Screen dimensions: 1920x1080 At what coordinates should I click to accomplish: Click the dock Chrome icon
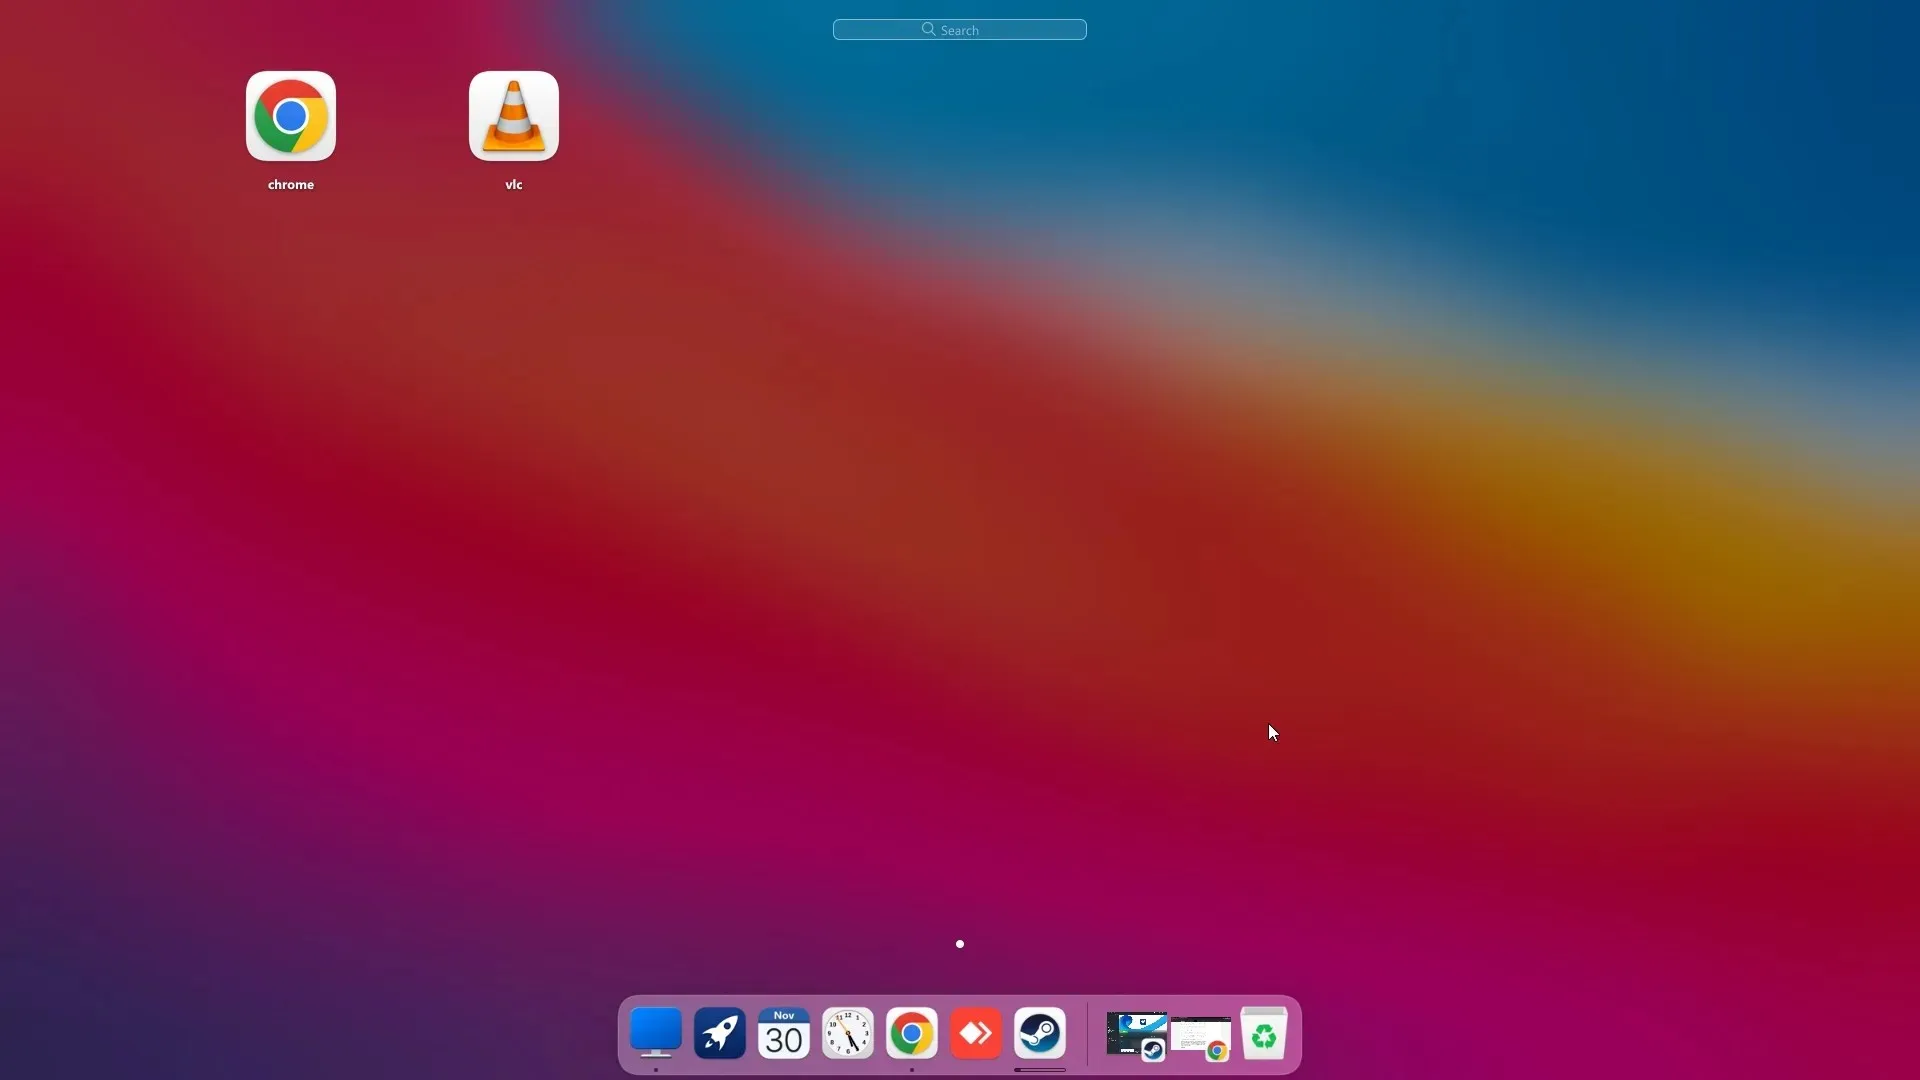click(x=913, y=1034)
